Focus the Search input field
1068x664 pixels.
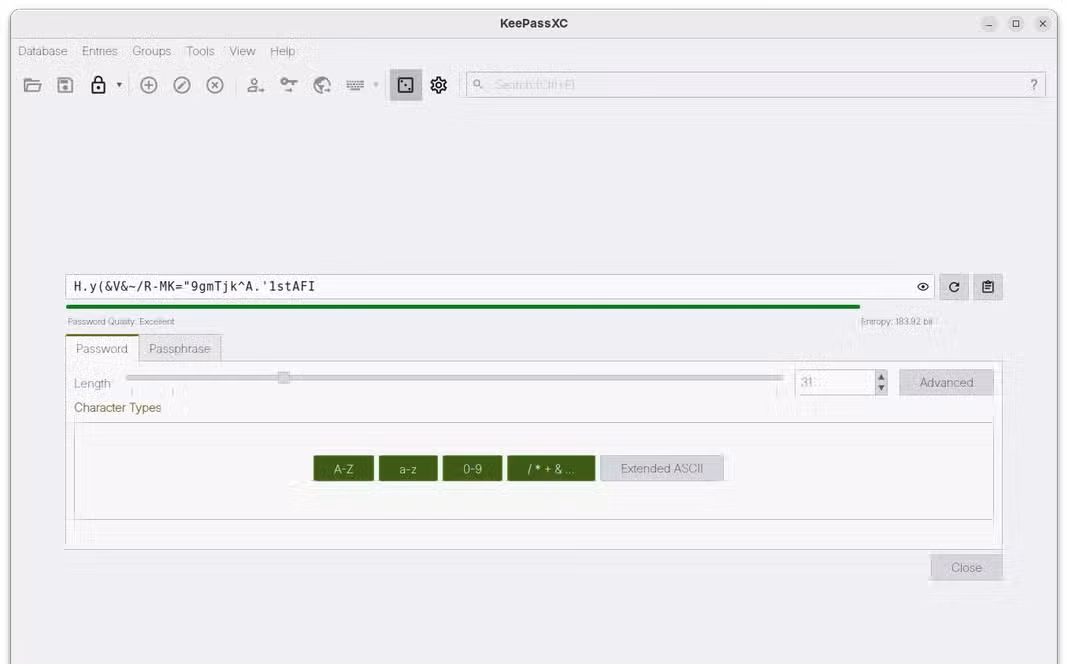click(755, 84)
